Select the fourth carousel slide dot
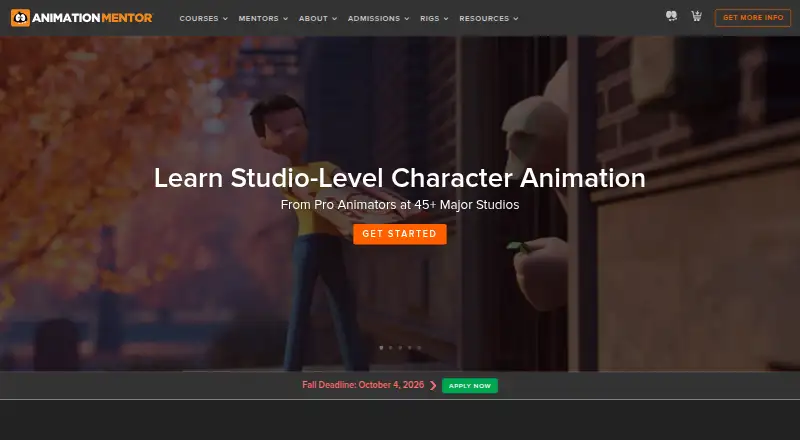This screenshot has height=440, width=800. point(410,348)
